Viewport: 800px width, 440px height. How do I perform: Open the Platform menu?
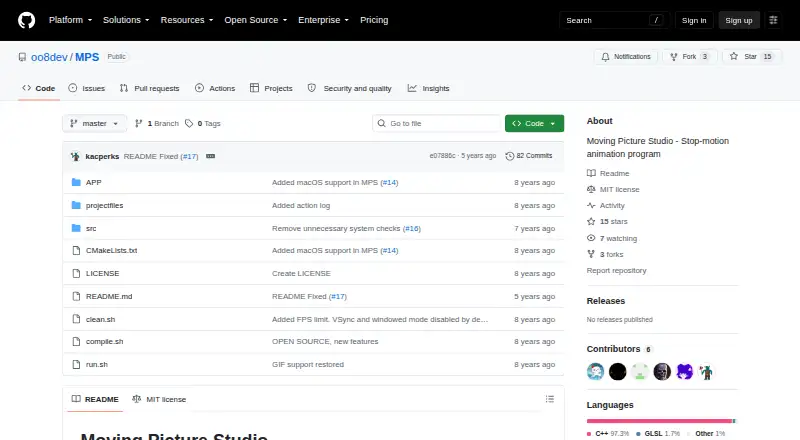[x=70, y=20]
